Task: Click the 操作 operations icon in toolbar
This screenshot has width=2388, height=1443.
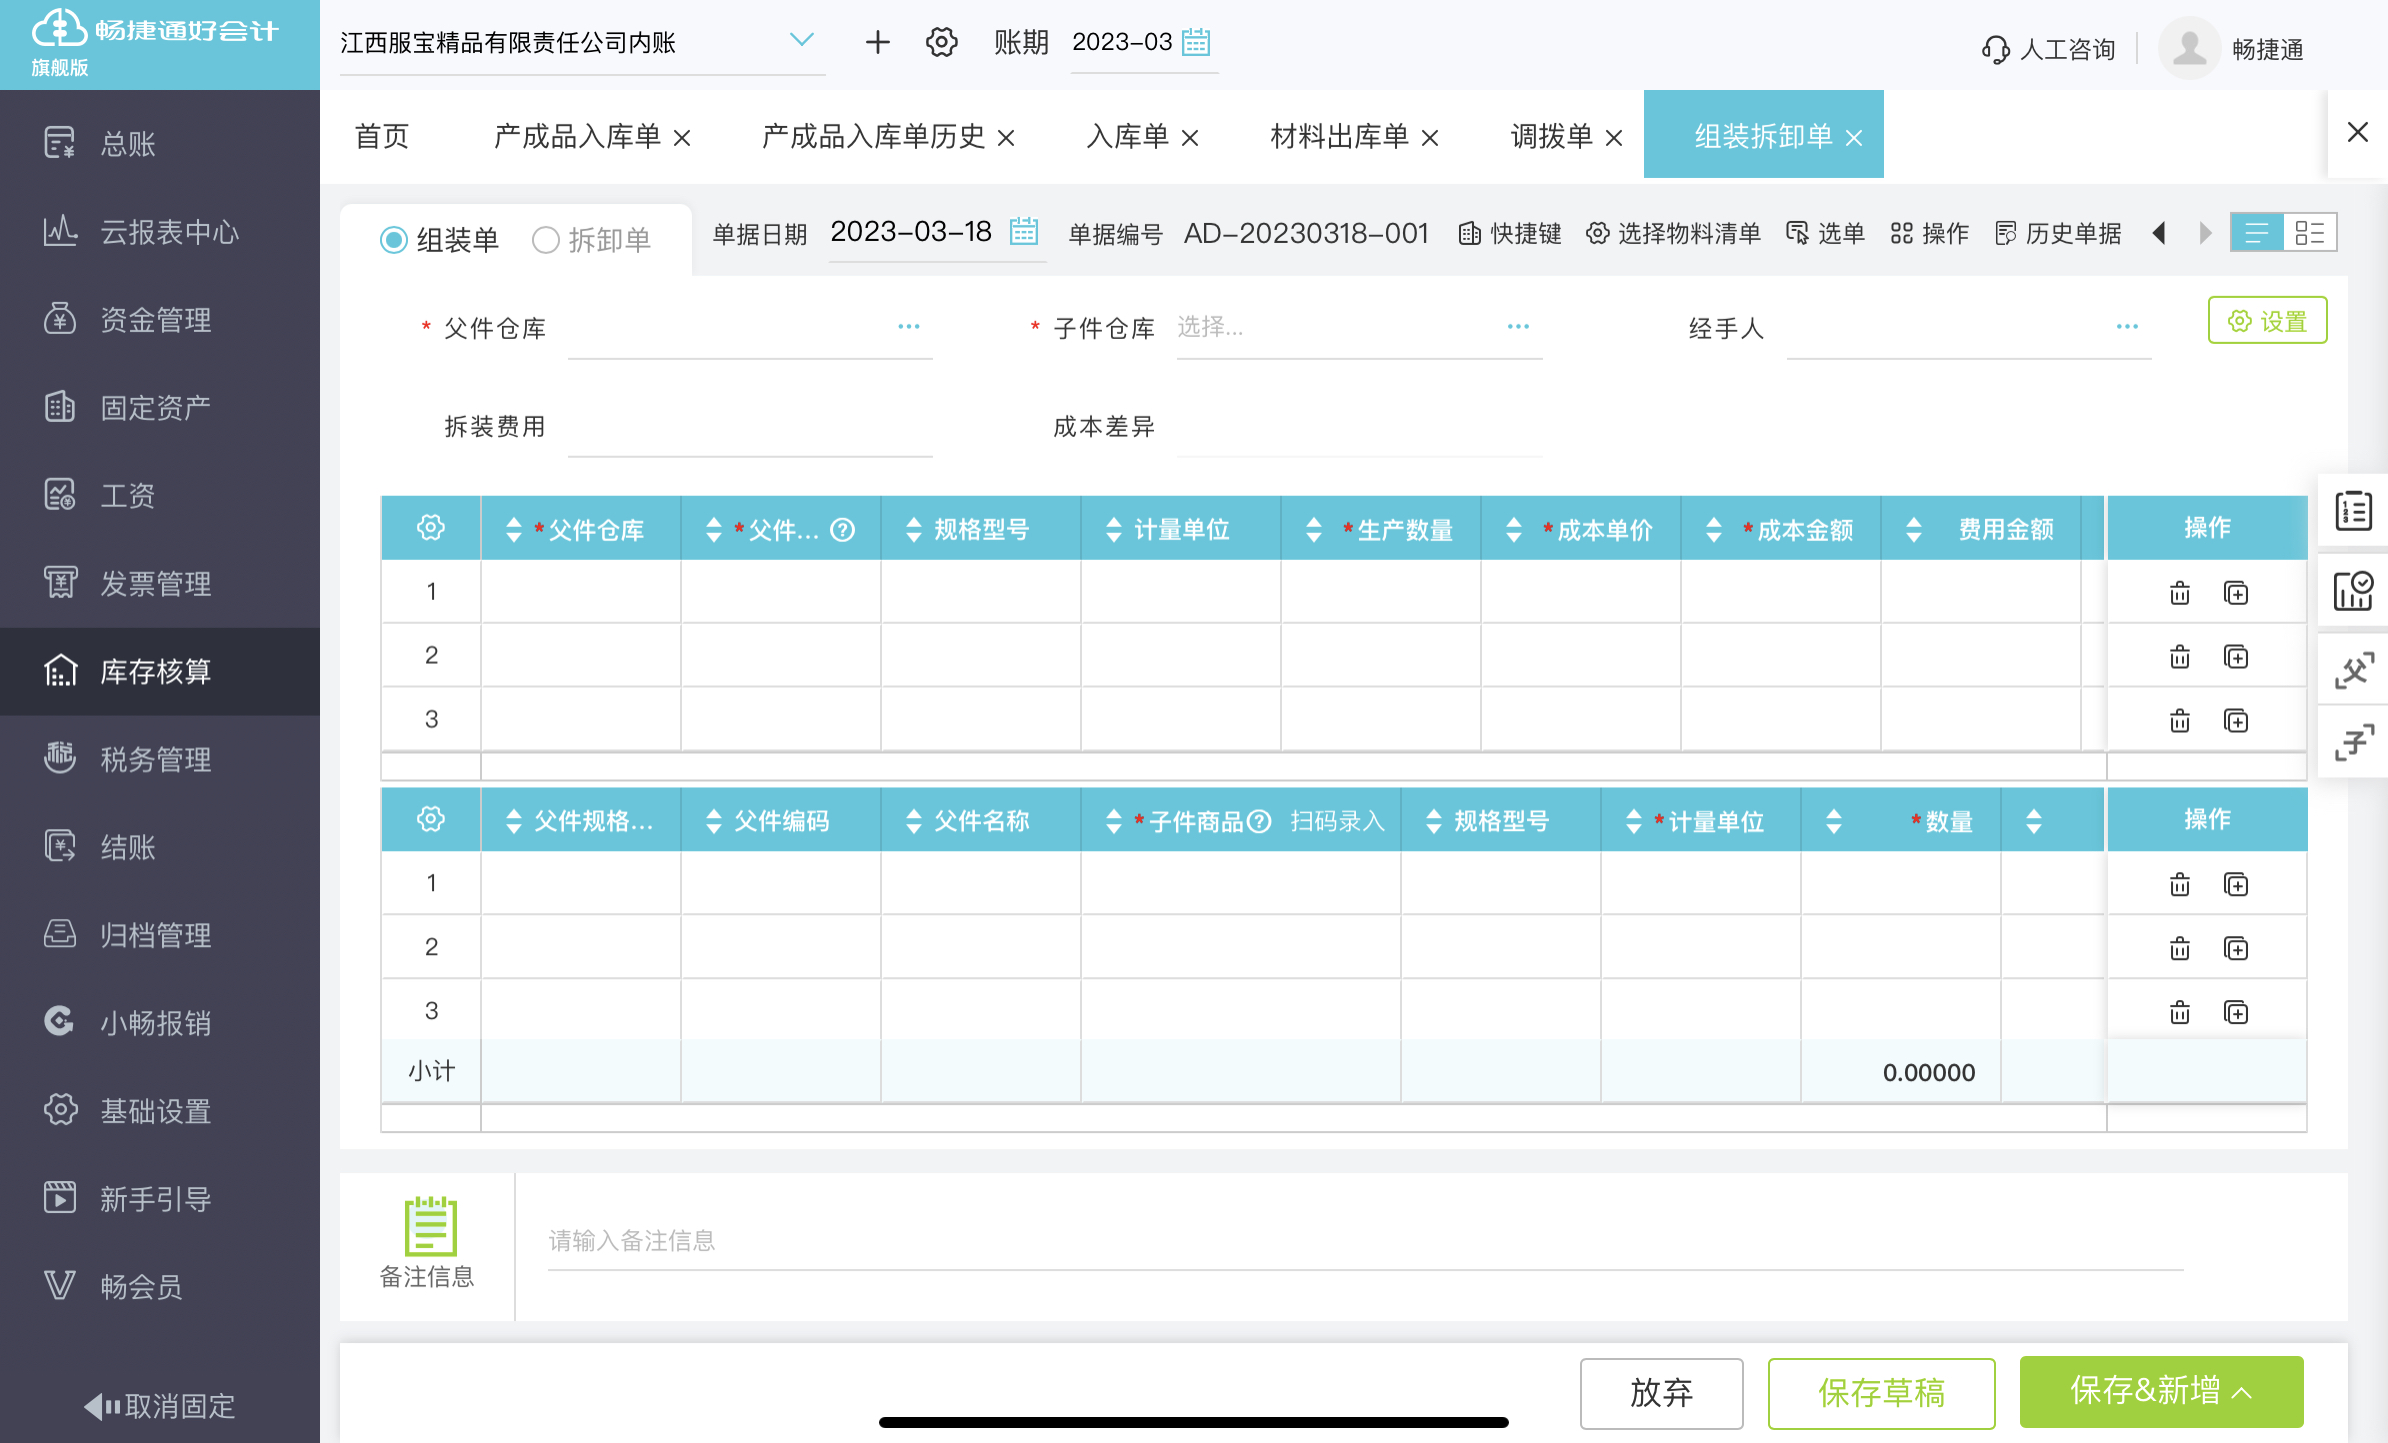Action: click(x=1929, y=235)
